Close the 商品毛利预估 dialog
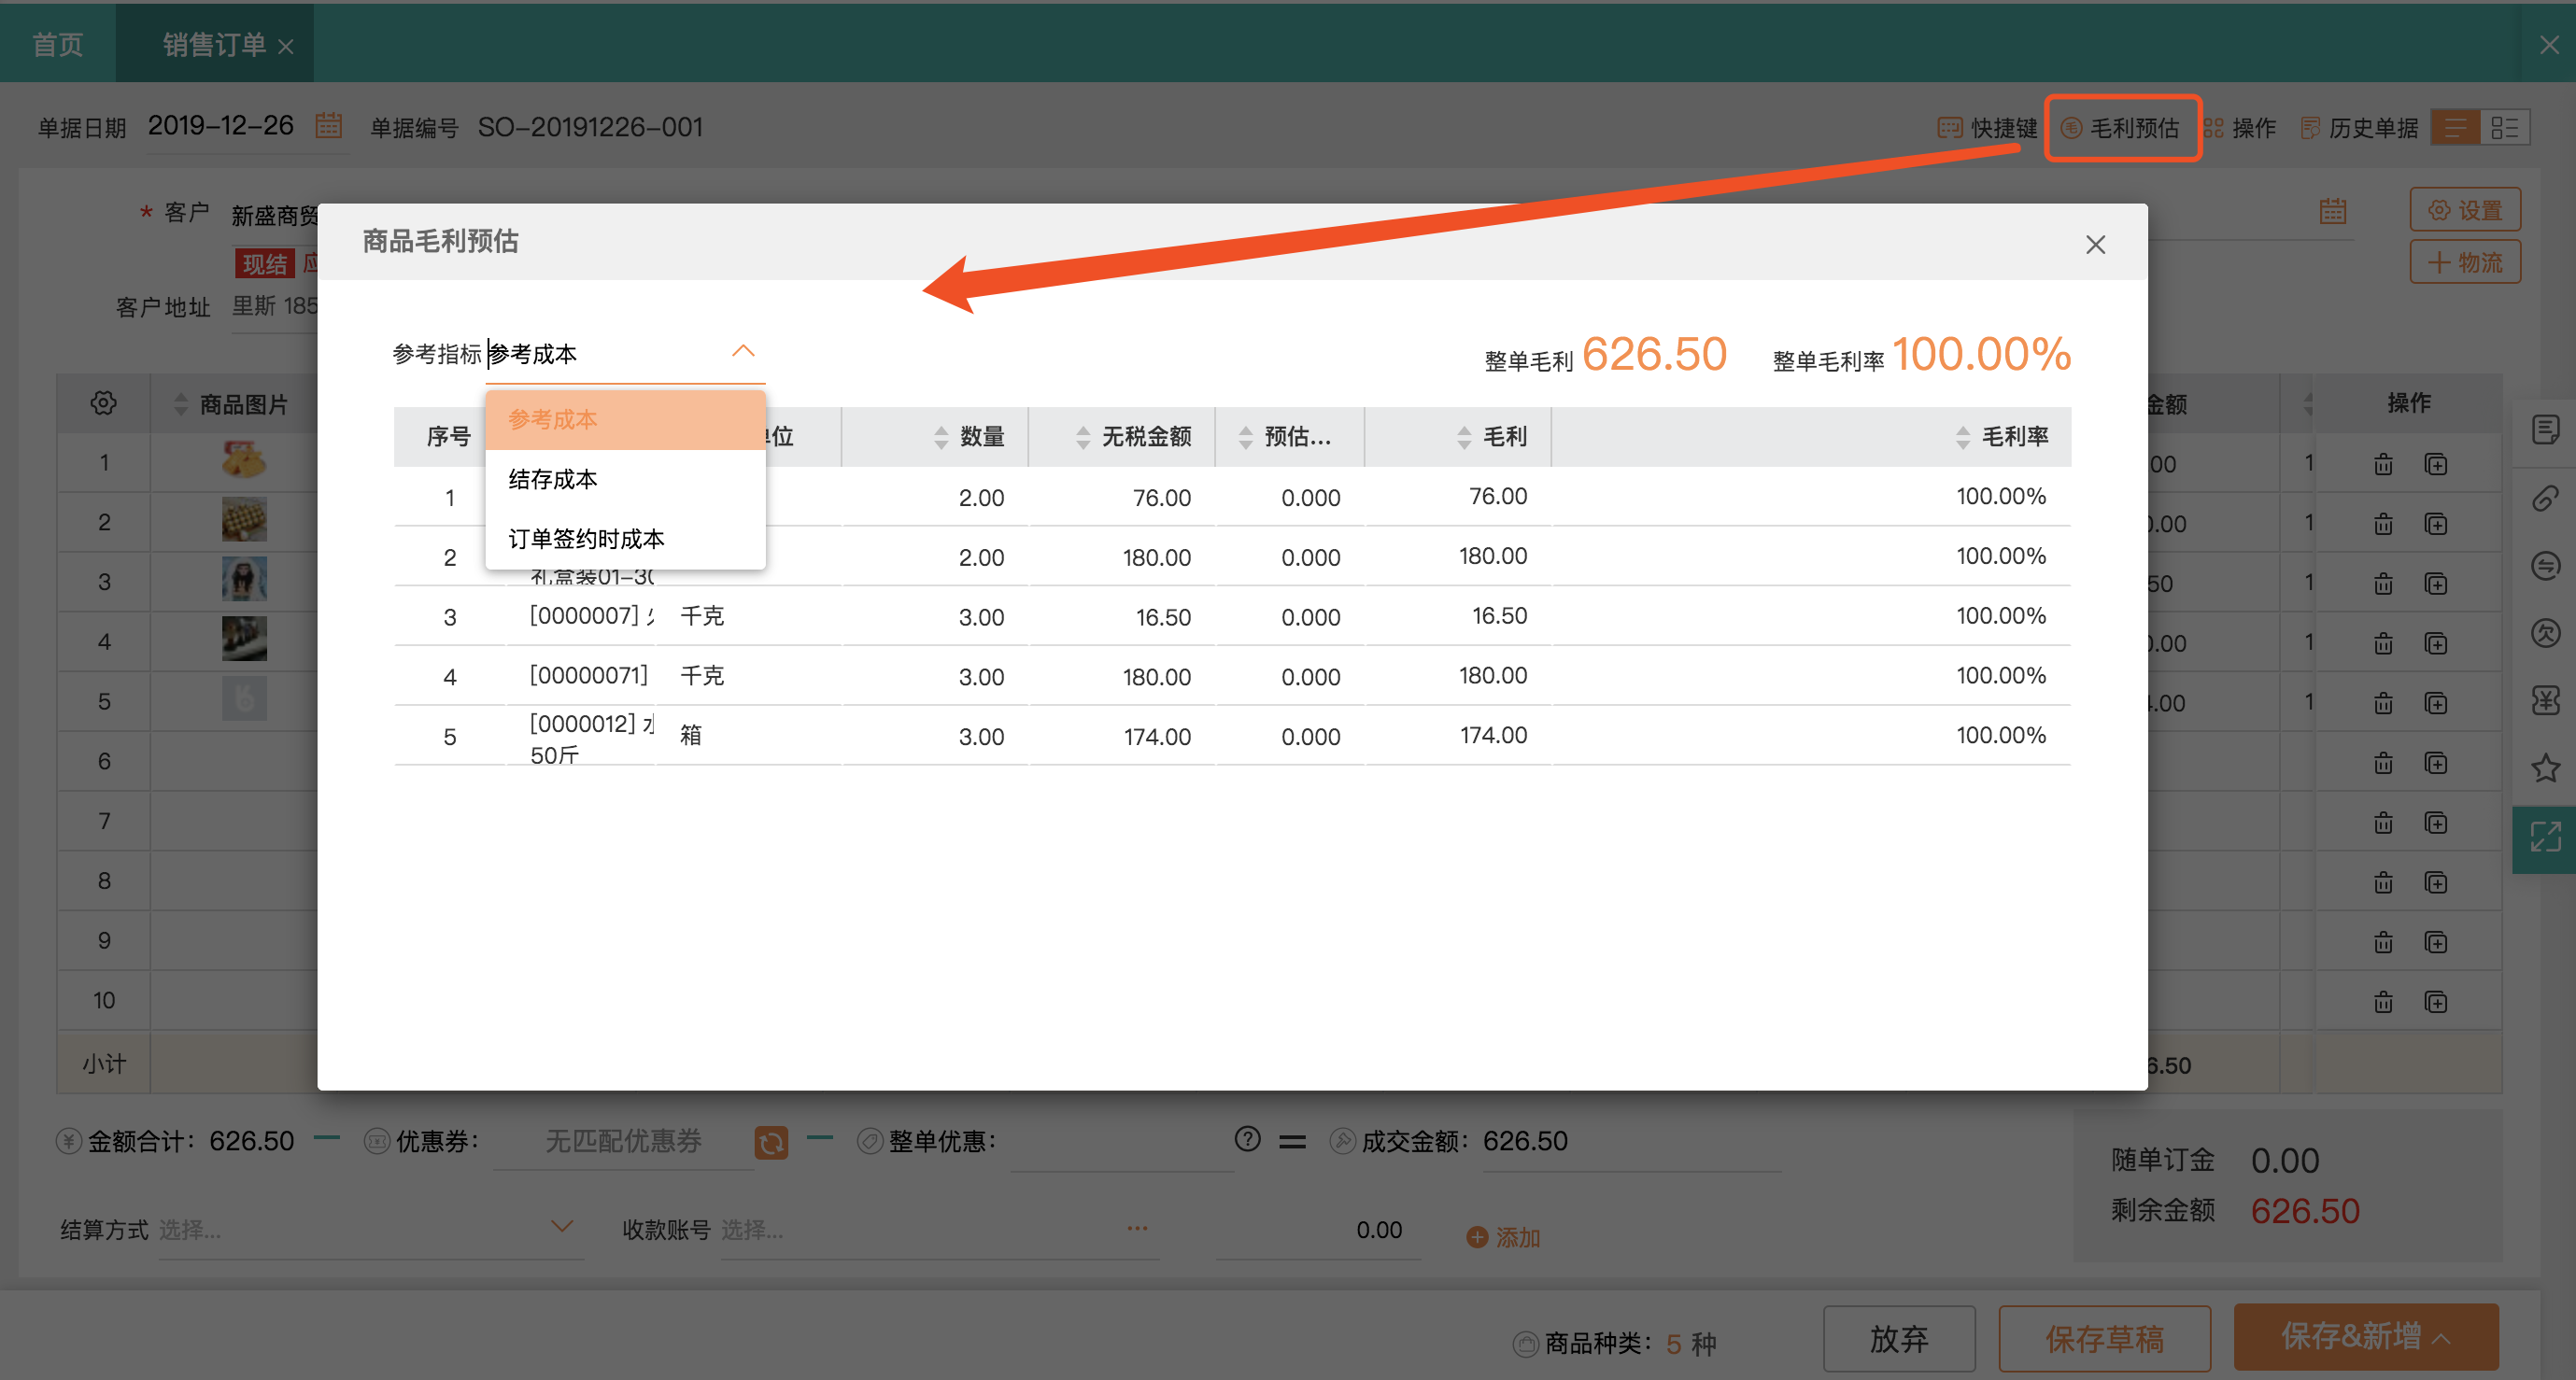 (2094, 244)
